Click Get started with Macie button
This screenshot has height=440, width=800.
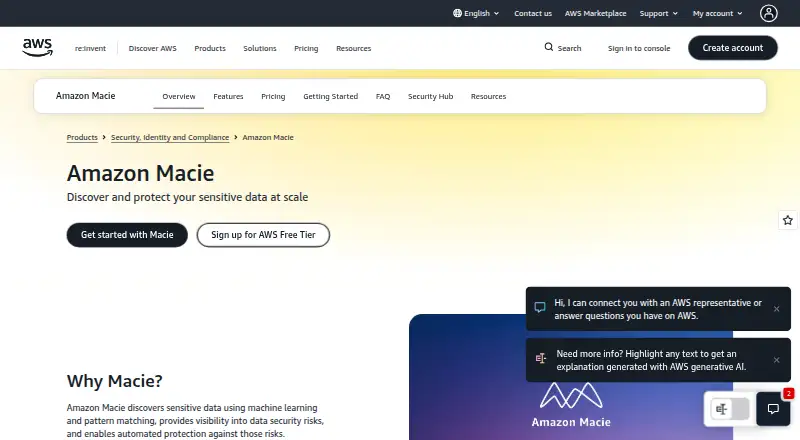127,235
